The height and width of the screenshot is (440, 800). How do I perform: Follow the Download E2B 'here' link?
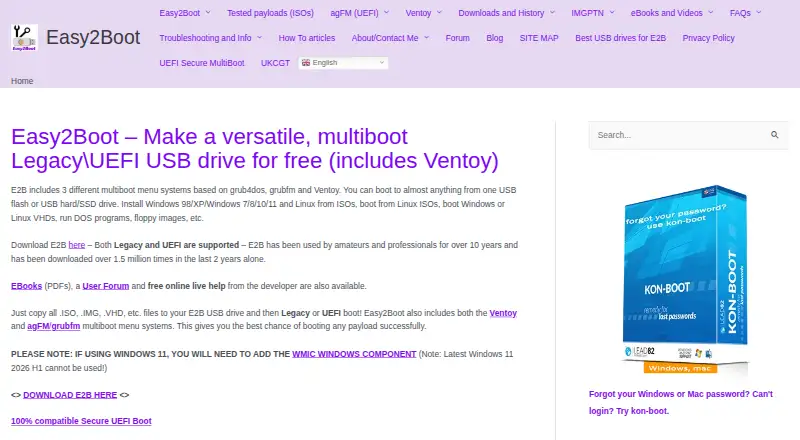pos(77,245)
